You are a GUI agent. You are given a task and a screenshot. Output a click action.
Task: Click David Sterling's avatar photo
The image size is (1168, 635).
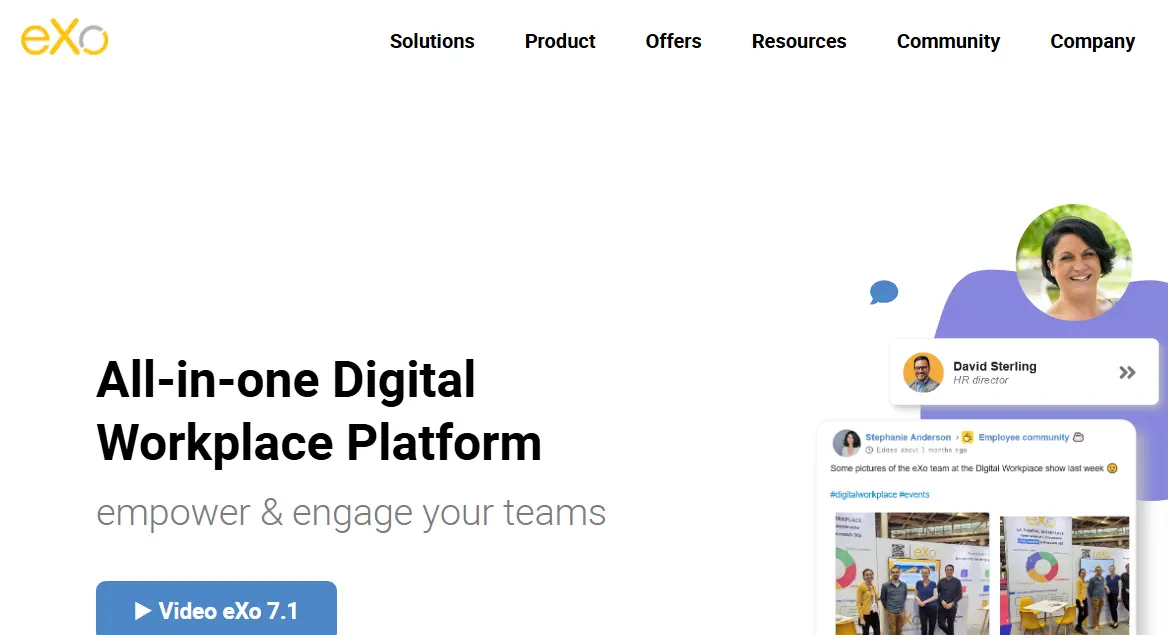[922, 372]
